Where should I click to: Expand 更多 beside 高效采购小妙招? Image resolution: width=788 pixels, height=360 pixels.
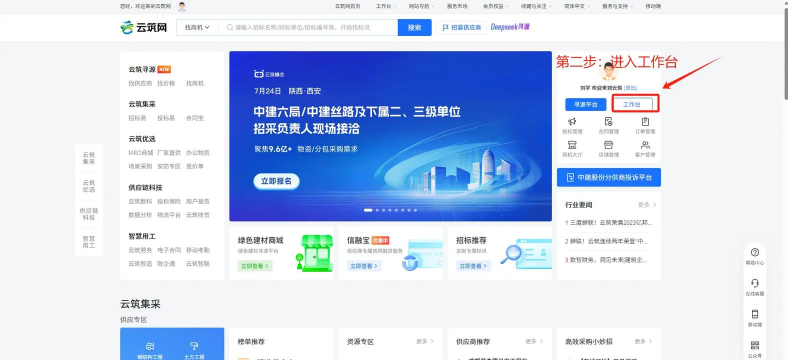coord(644,341)
